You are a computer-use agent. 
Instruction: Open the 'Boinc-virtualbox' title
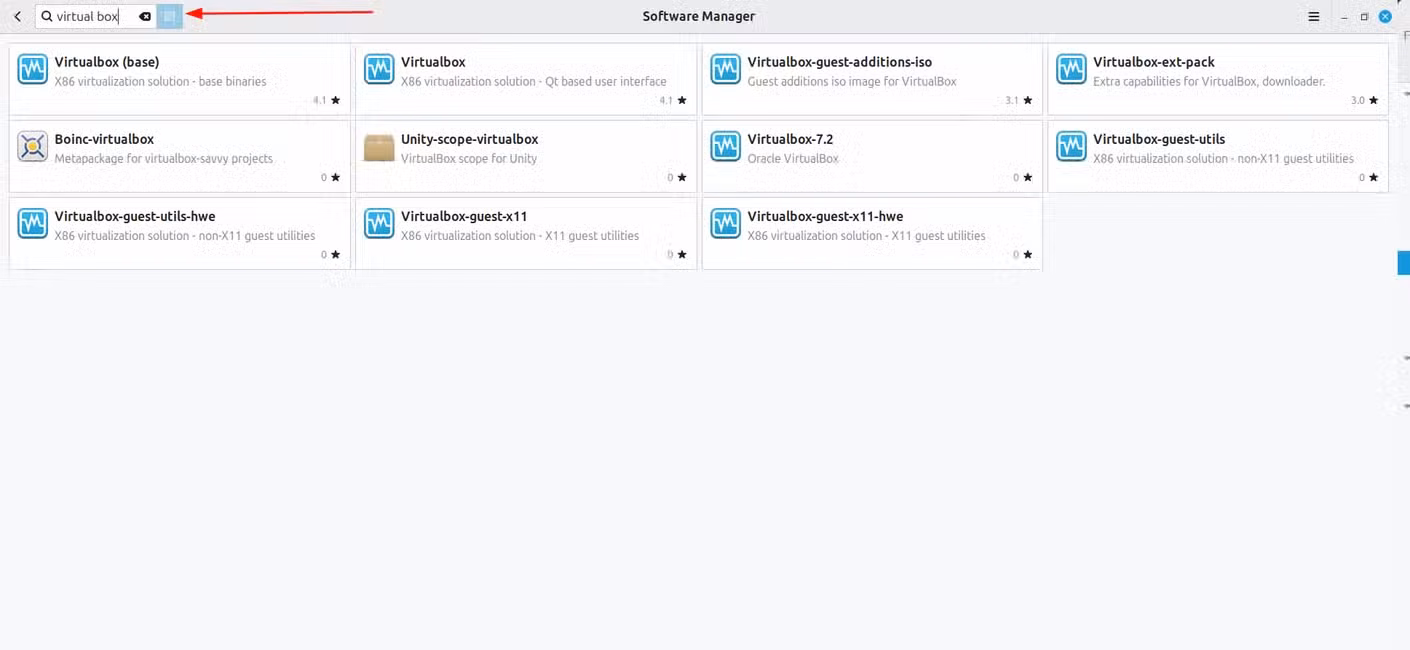click(x=104, y=139)
